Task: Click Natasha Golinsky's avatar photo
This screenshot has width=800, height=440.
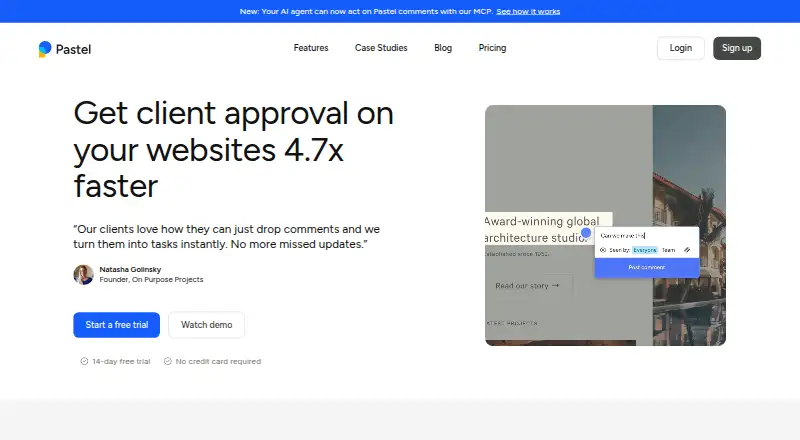Action: [x=83, y=275]
